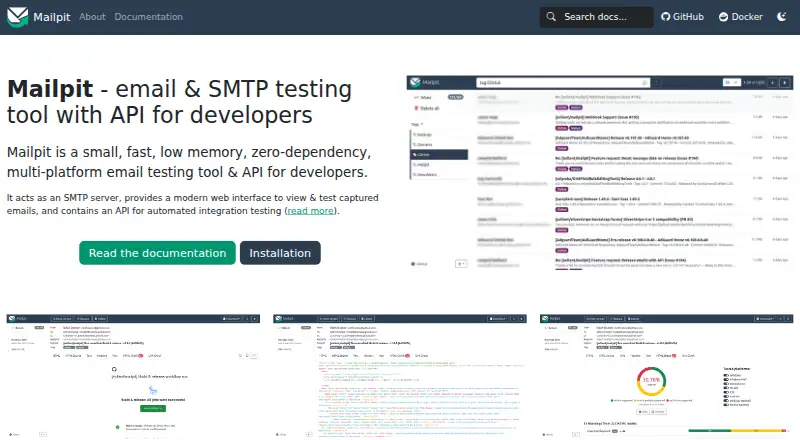Open the About page in the navbar
The height and width of the screenshot is (440, 800).
tap(92, 17)
